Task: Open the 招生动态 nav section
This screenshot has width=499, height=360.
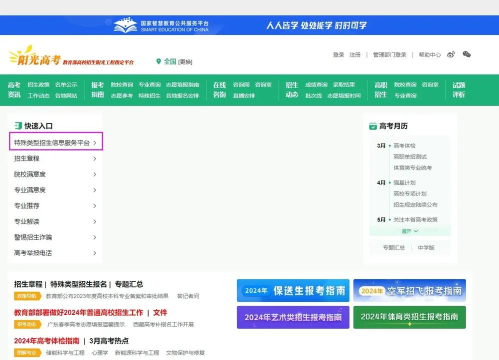Action: tap(292, 90)
